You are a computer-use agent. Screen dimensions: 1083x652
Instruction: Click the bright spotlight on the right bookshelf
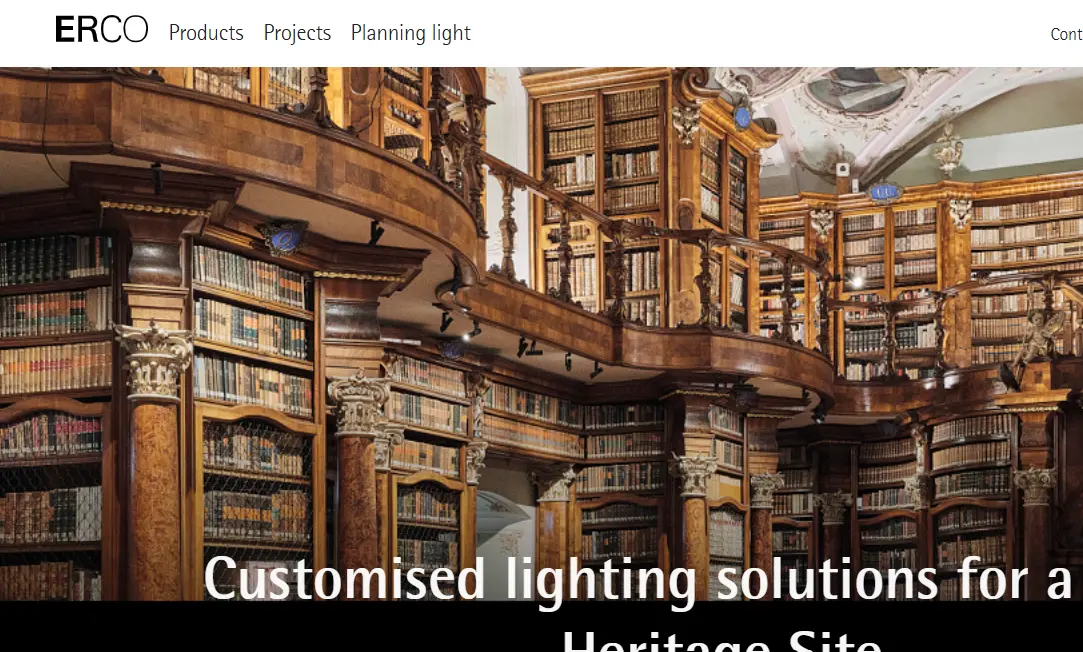click(856, 282)
